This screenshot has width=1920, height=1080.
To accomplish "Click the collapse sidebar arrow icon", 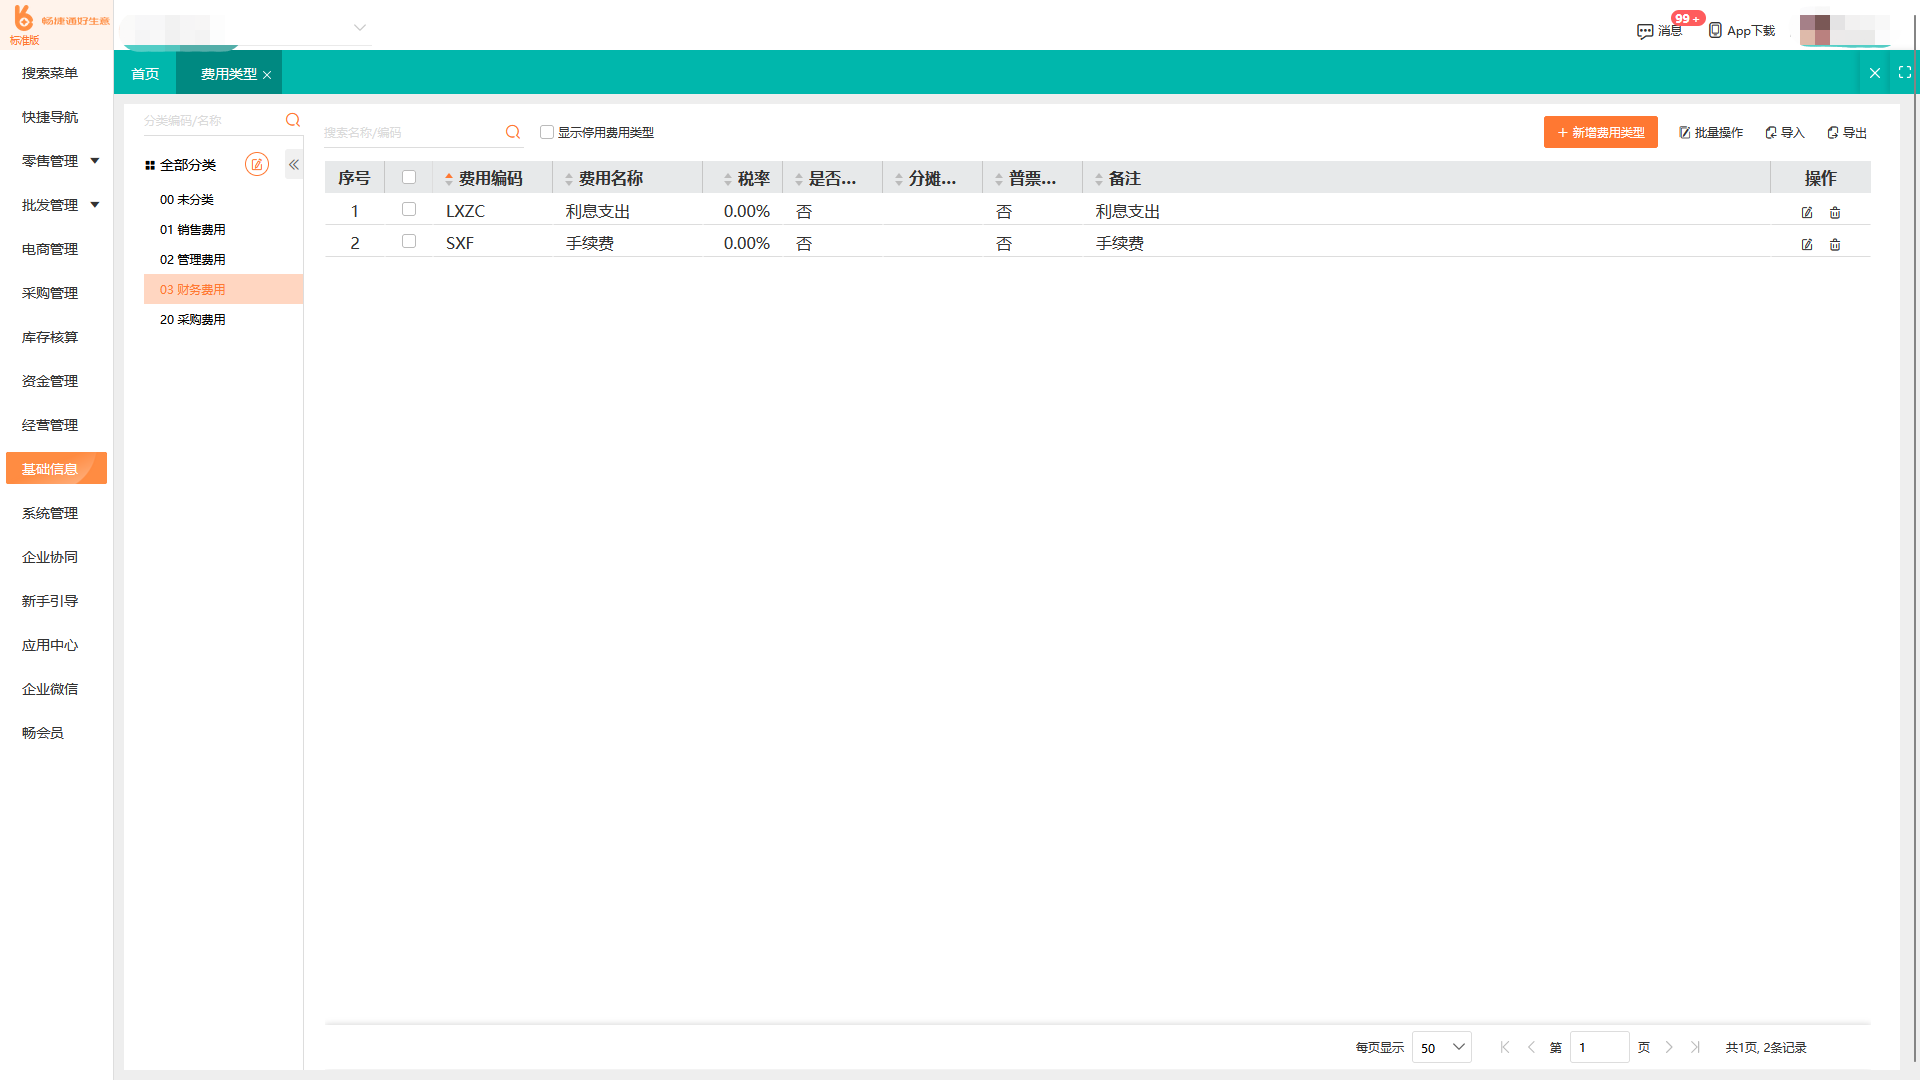I will 294,164.
